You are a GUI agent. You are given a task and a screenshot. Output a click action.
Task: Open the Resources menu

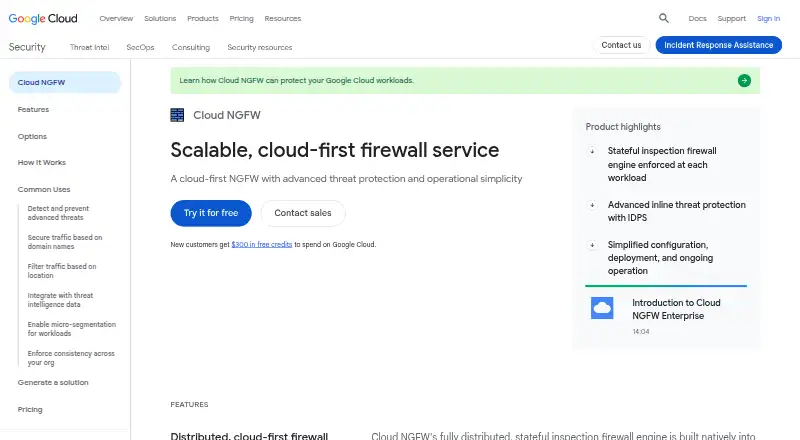click(x=283, y=18)
